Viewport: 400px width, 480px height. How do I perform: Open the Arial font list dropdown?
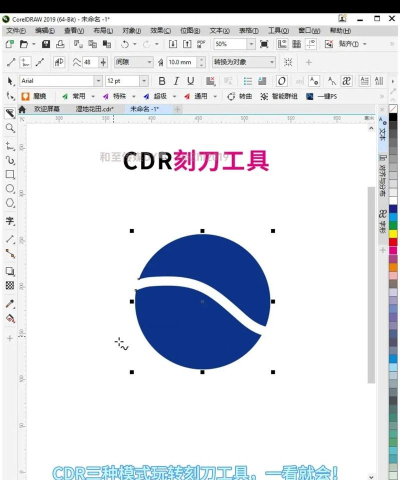click(x=98, y=81)
